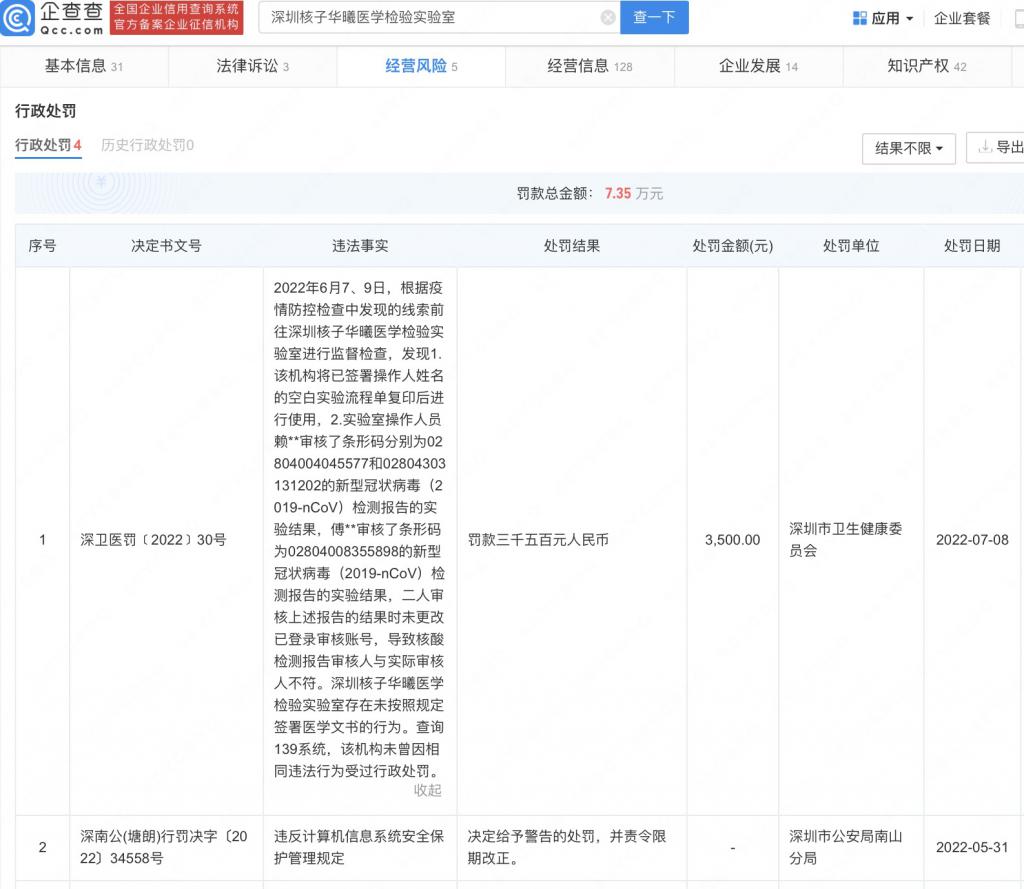
Task: Switch to the 法律诉讼 tab
Action: point(252,66)
